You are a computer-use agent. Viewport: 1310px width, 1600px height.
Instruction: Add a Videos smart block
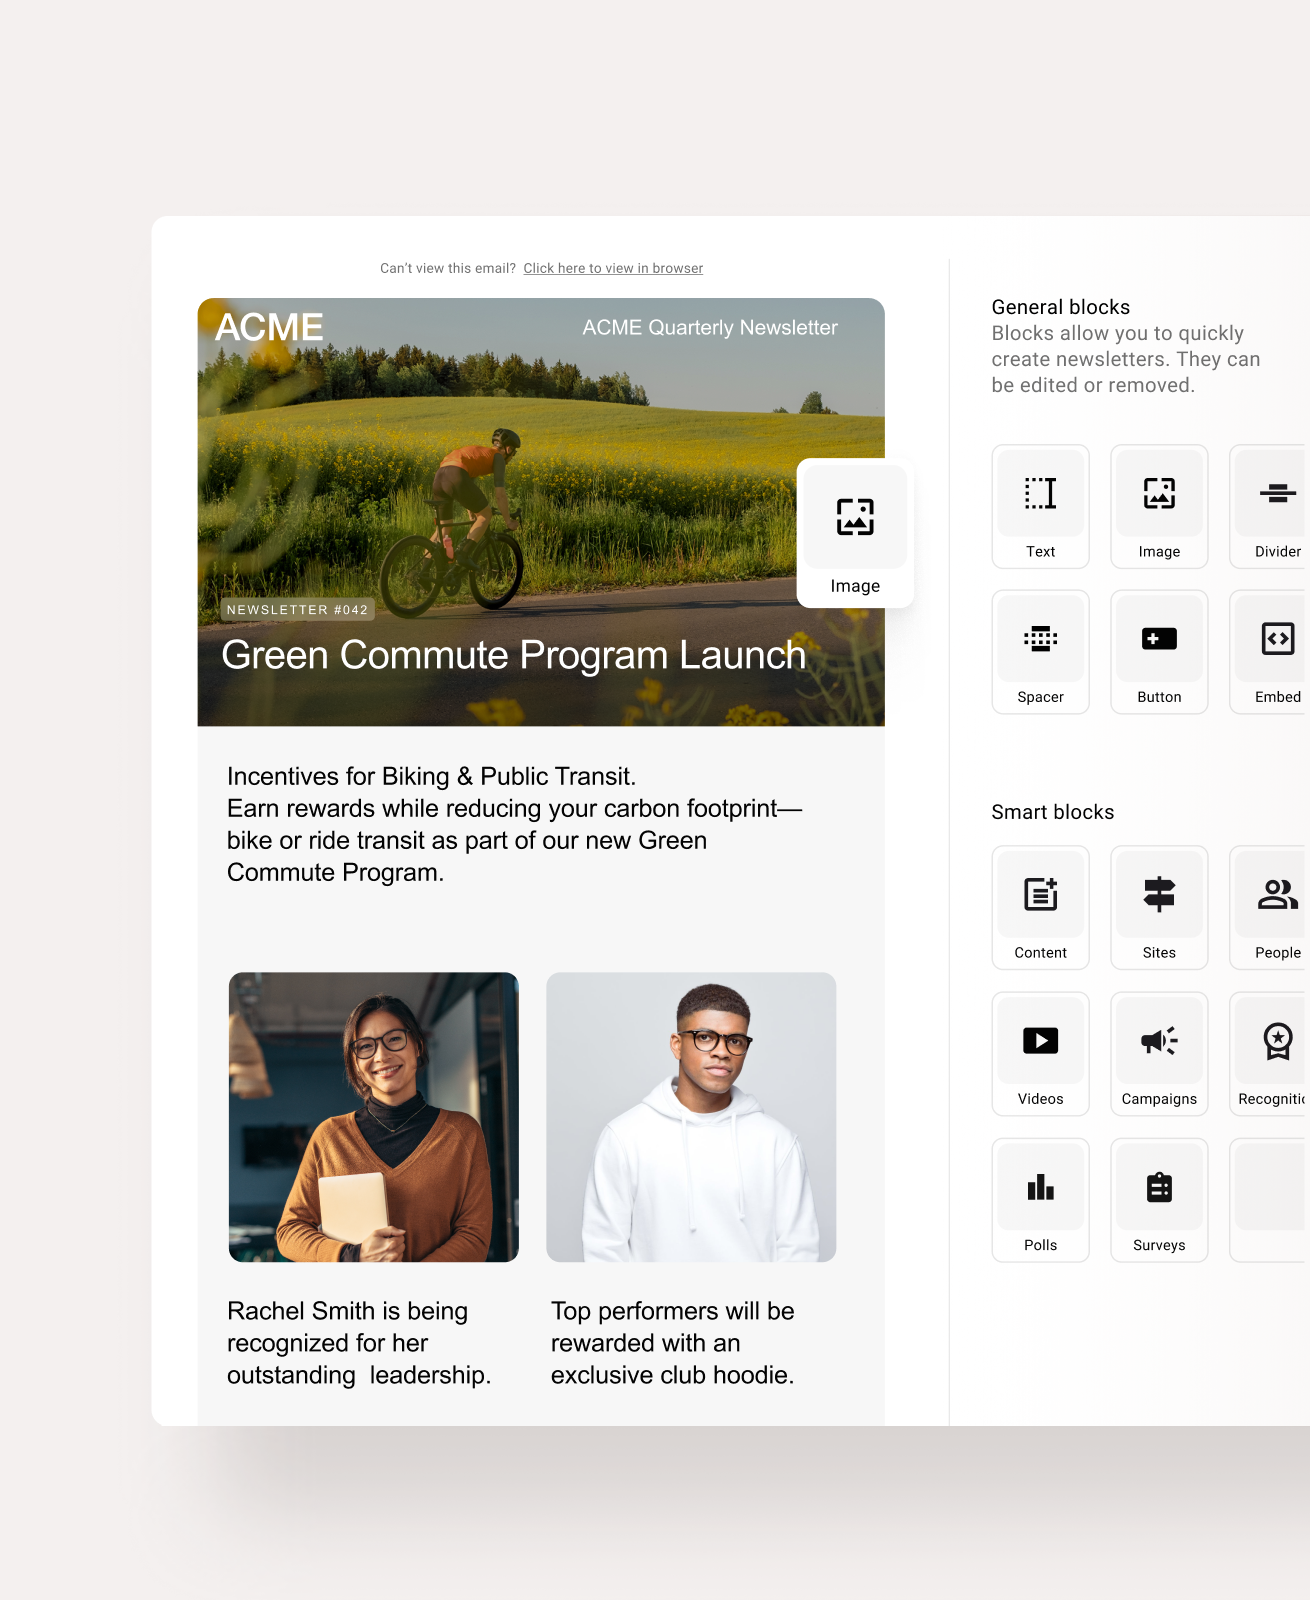point(1040,1053)
